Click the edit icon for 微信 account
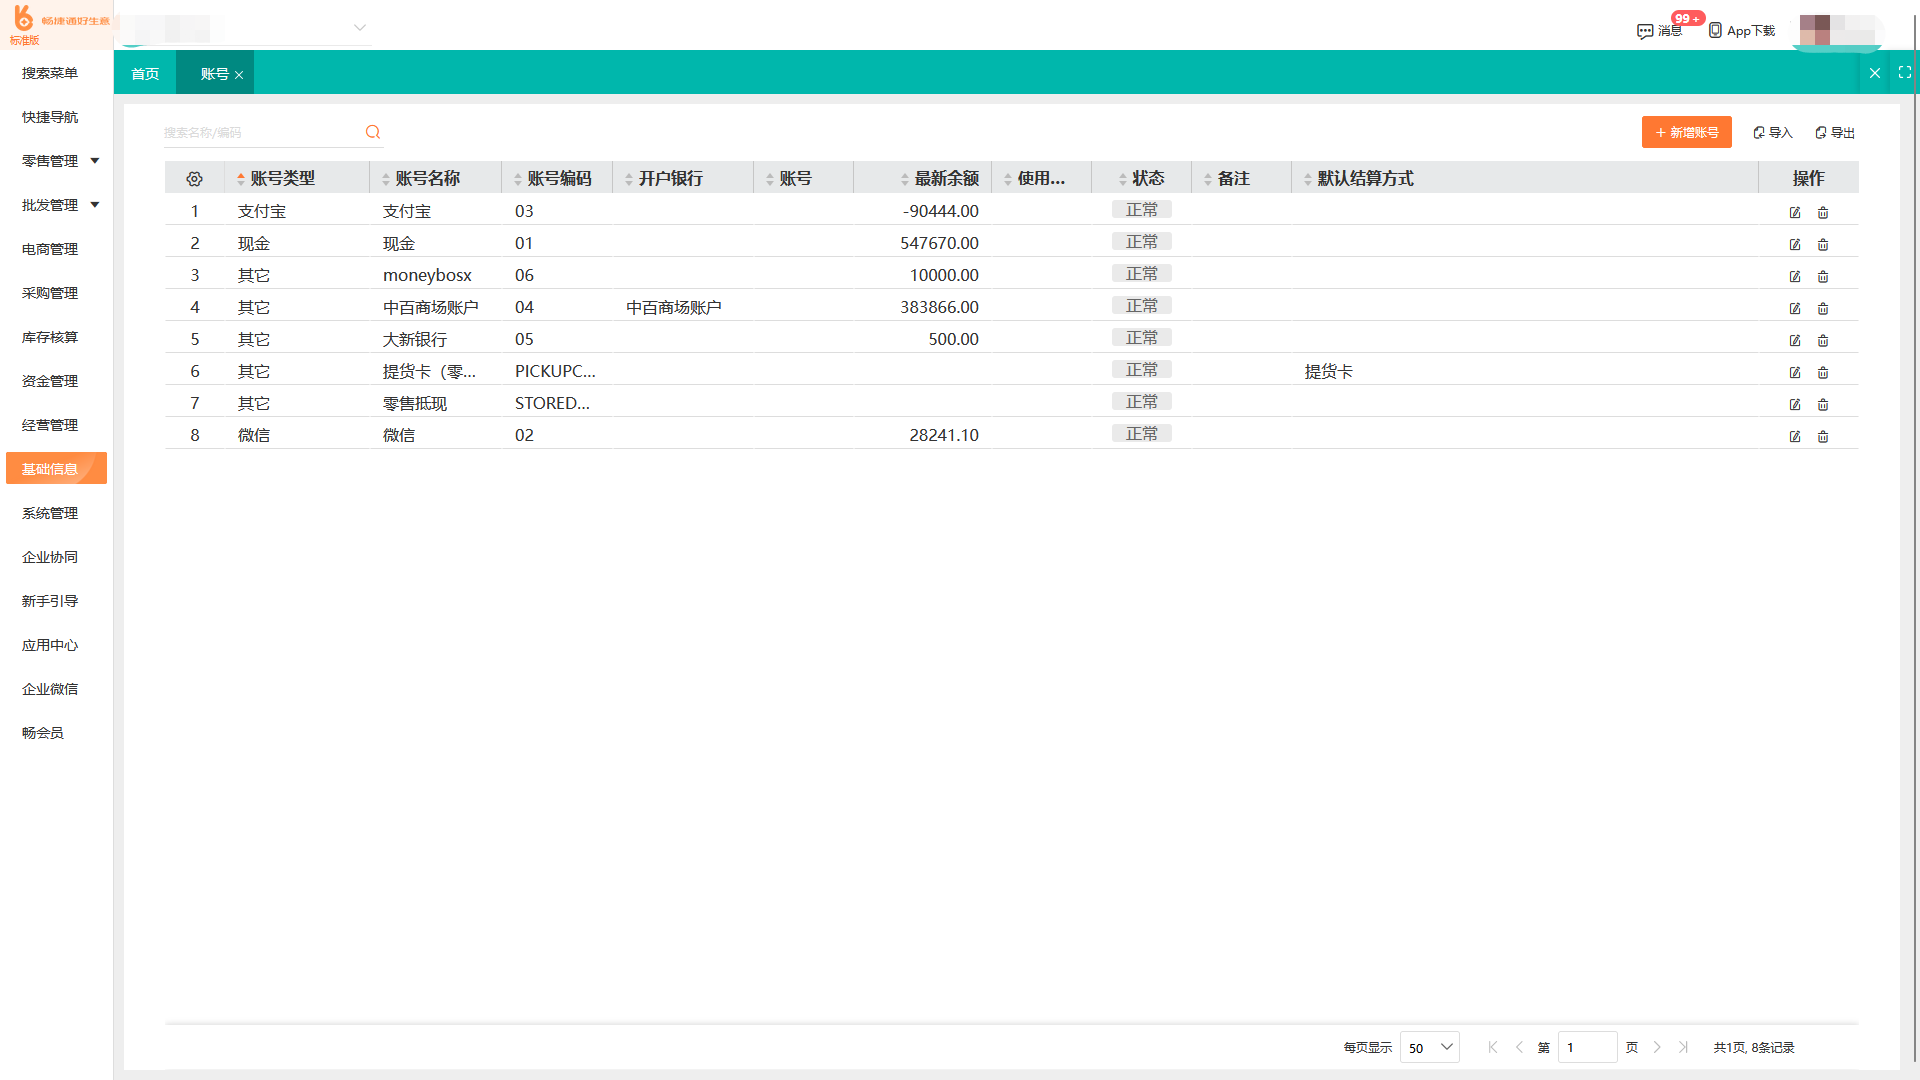The height and width of the screenshot is (1080, 1920). pos(1795,434)
